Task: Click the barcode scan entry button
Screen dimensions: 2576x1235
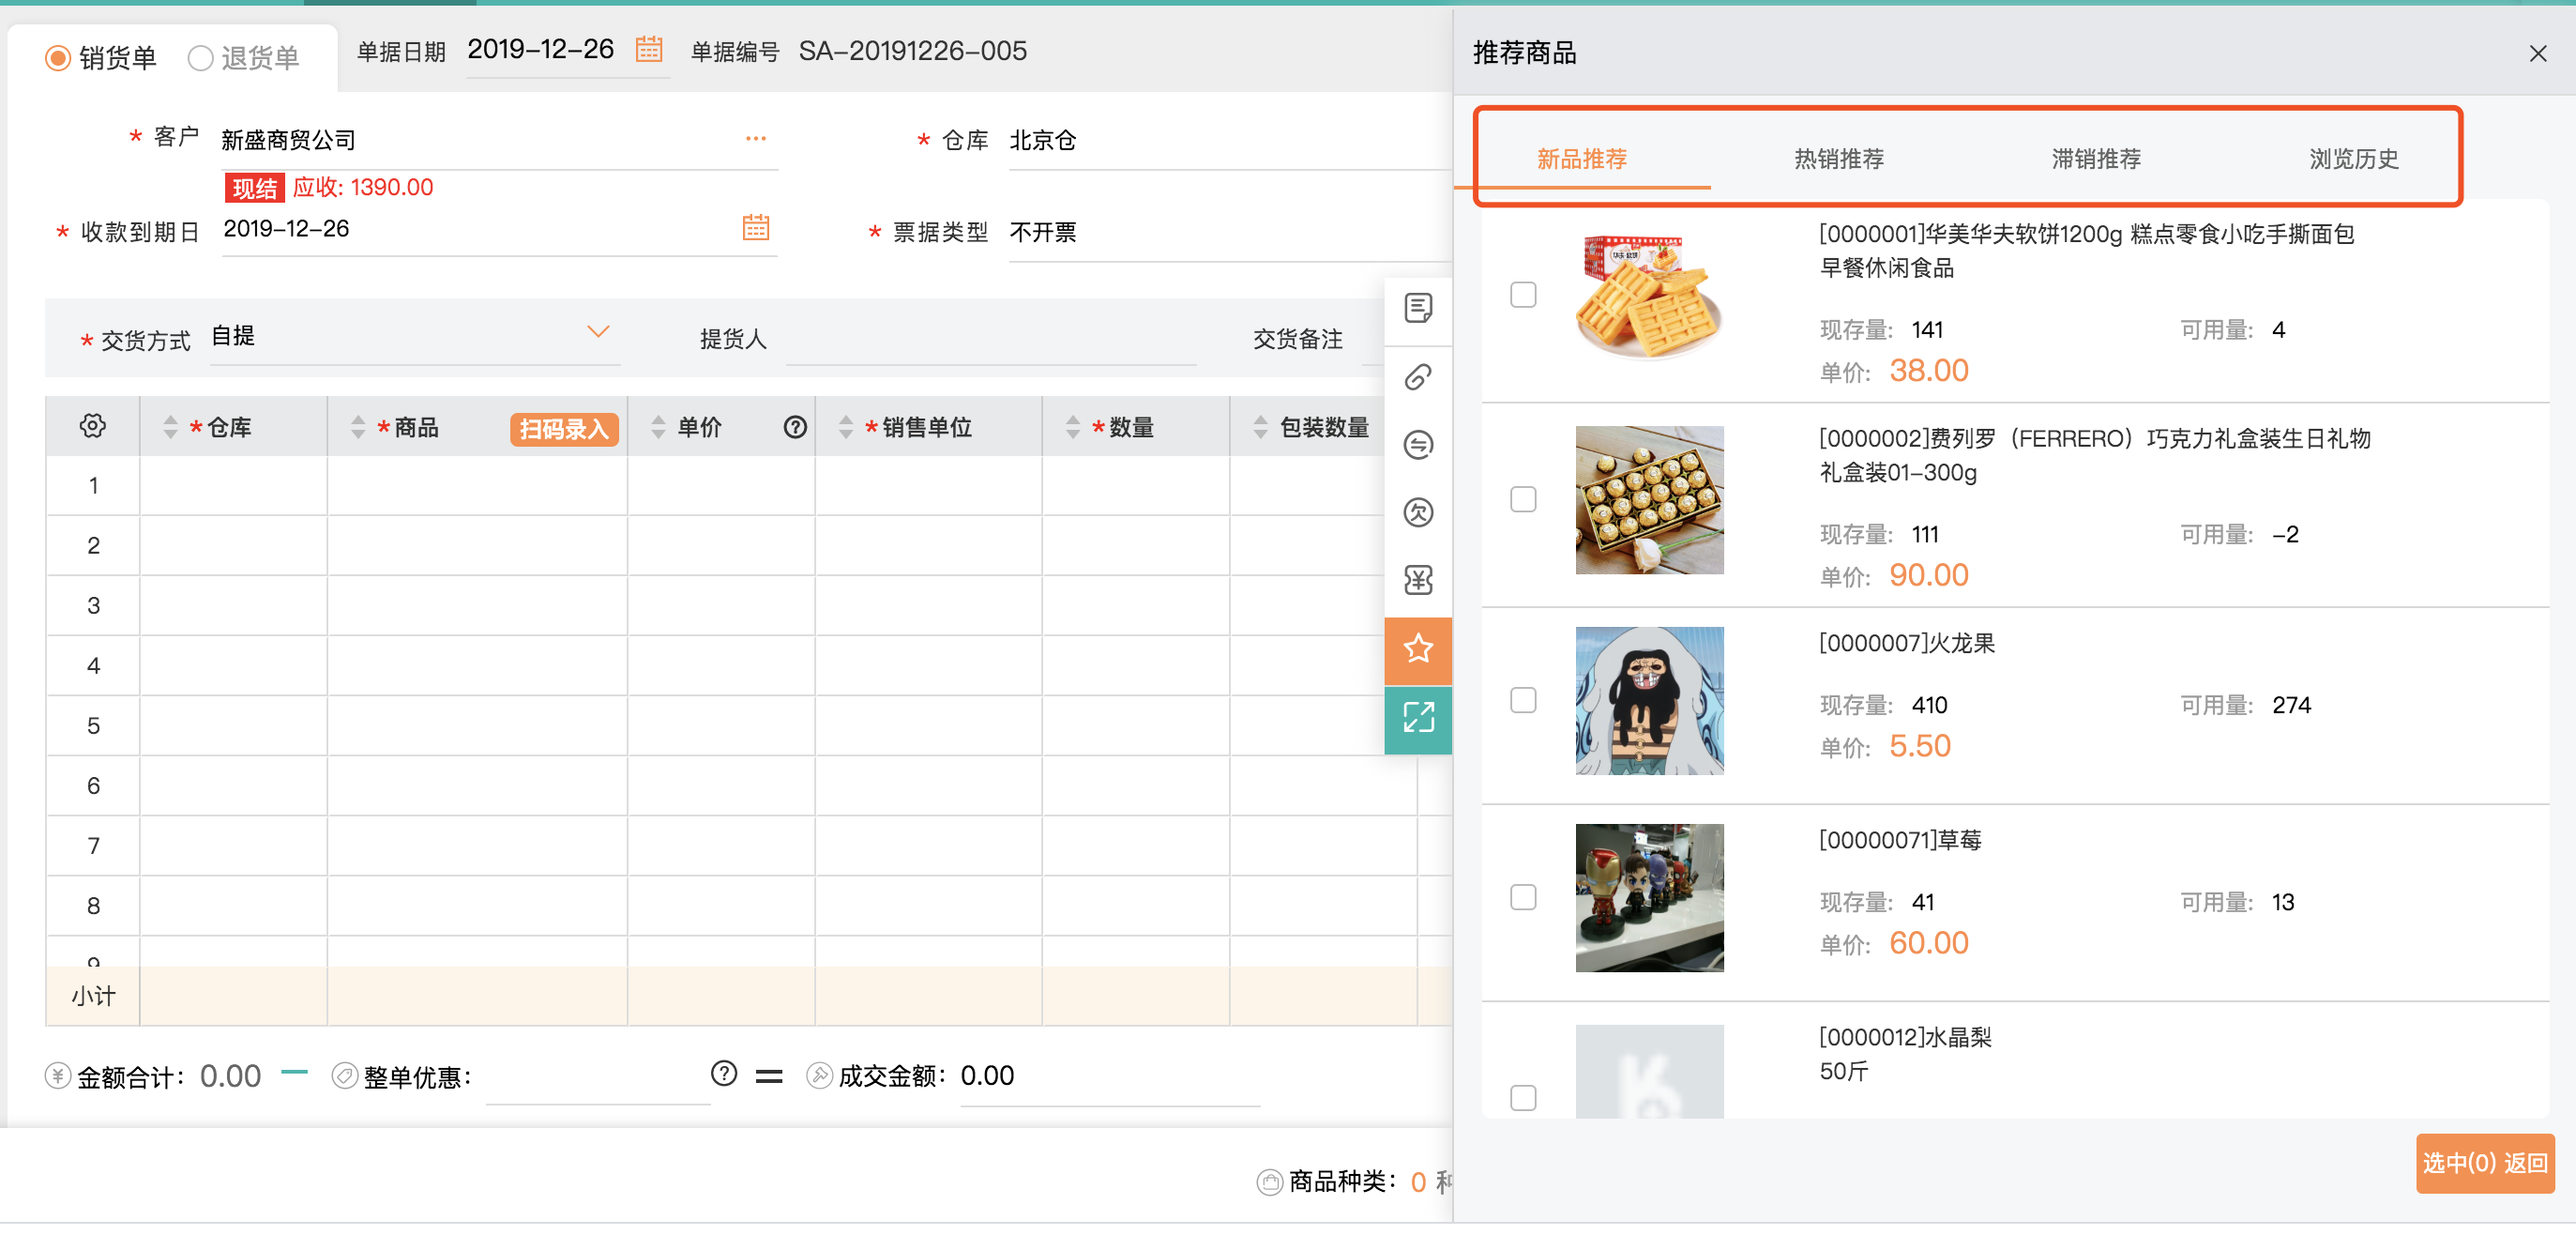Action: point(565,429)
